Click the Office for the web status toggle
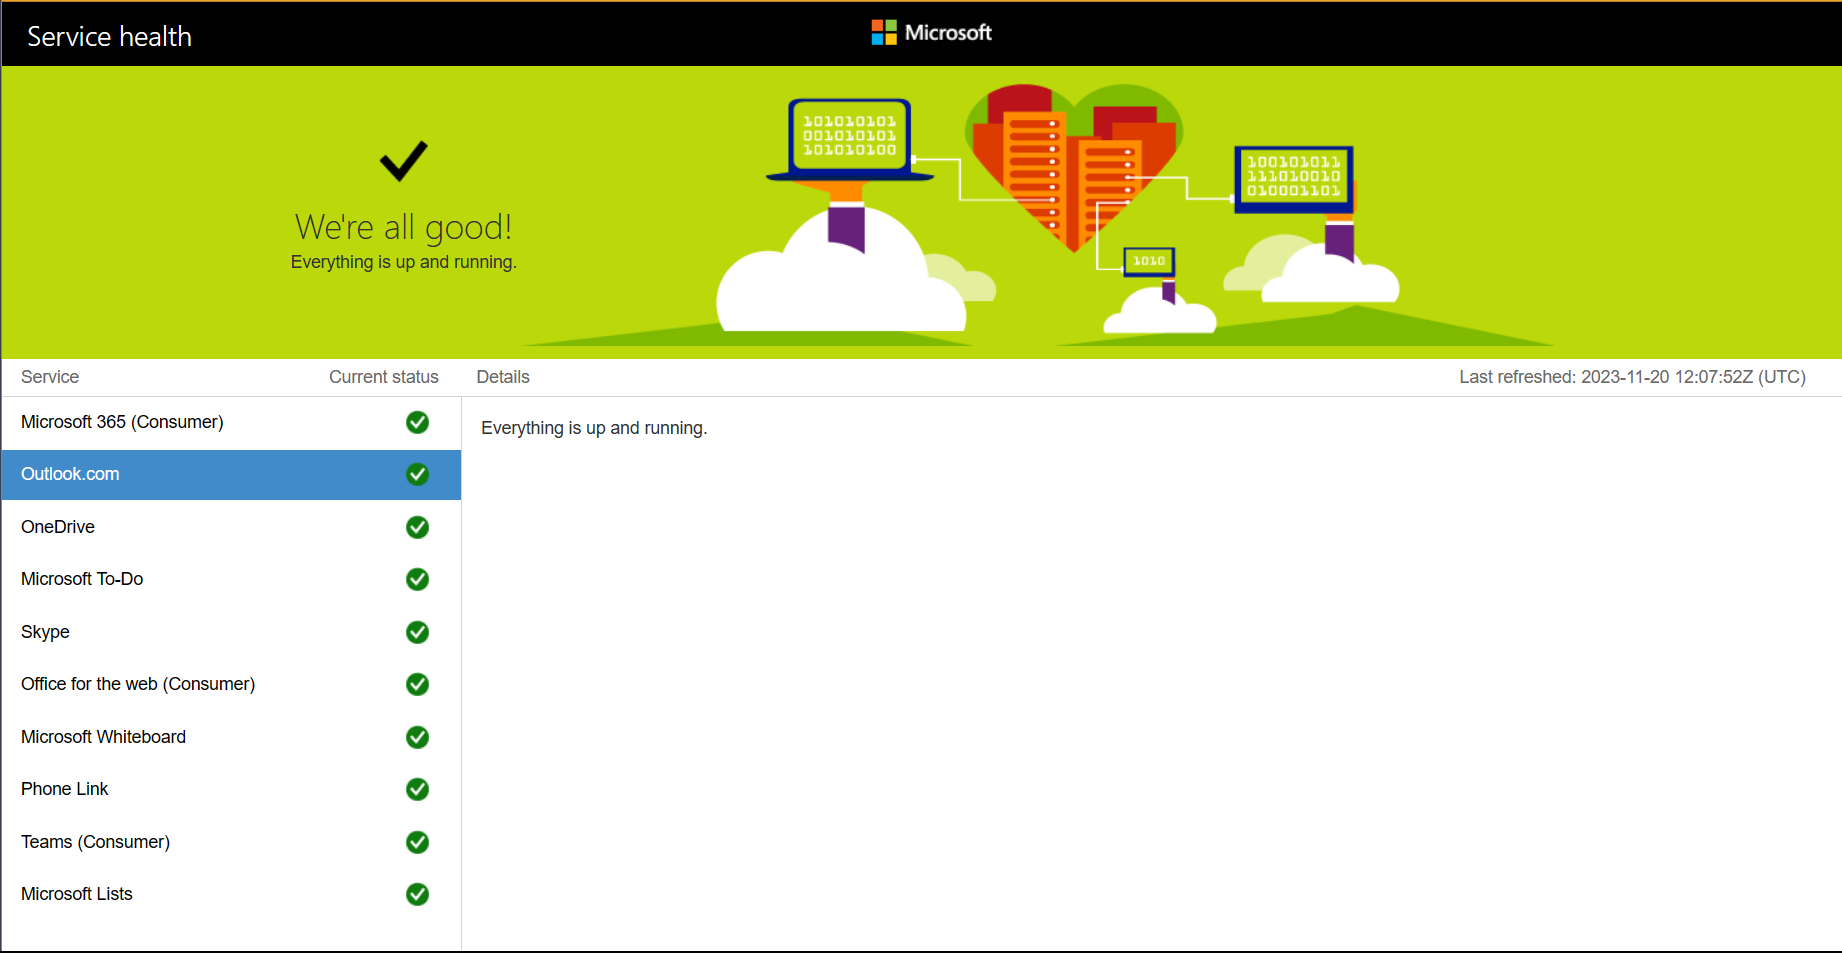This screenshot has height=953, width=1842. coord(417,684)
